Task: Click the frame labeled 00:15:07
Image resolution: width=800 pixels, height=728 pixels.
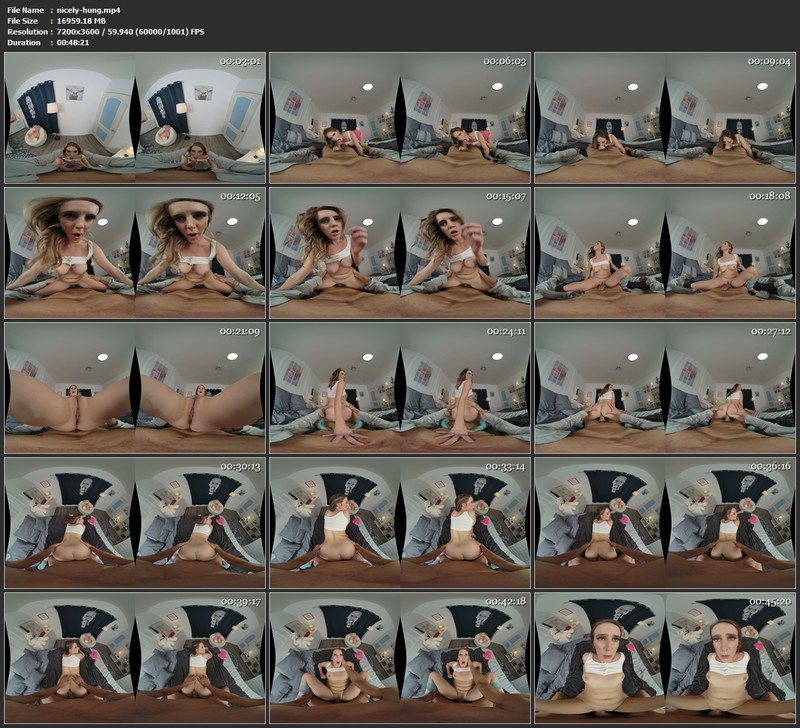Action: point(400,252)
